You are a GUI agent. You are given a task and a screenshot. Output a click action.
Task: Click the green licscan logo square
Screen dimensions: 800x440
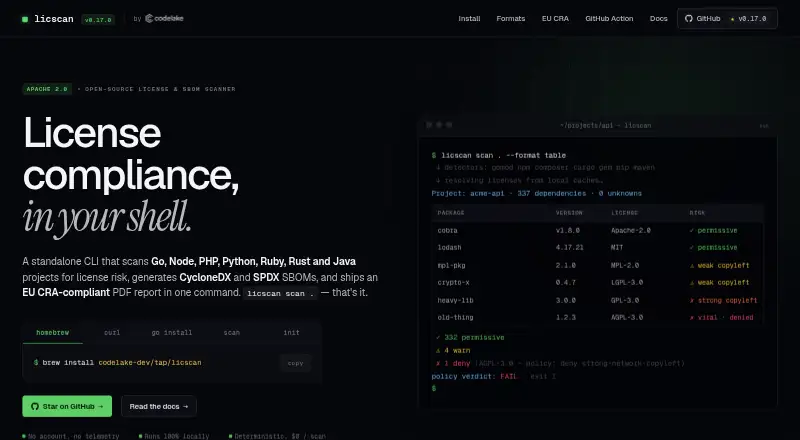(25, 19)
